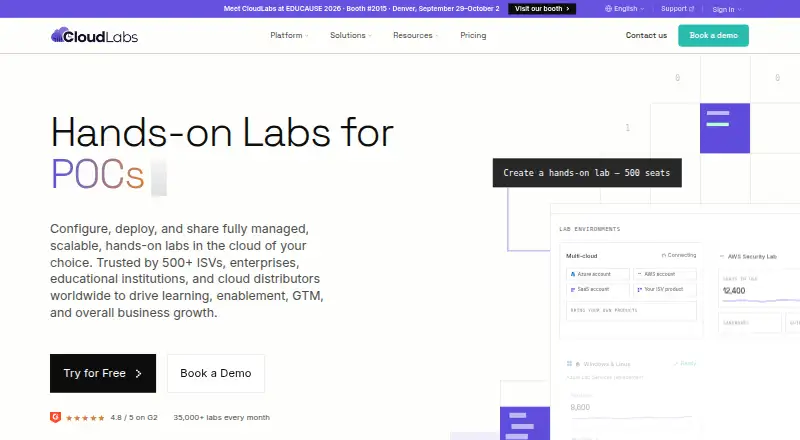Go to the Pricing page
Viewport: 800px width, 440px height.
point(473,35)
